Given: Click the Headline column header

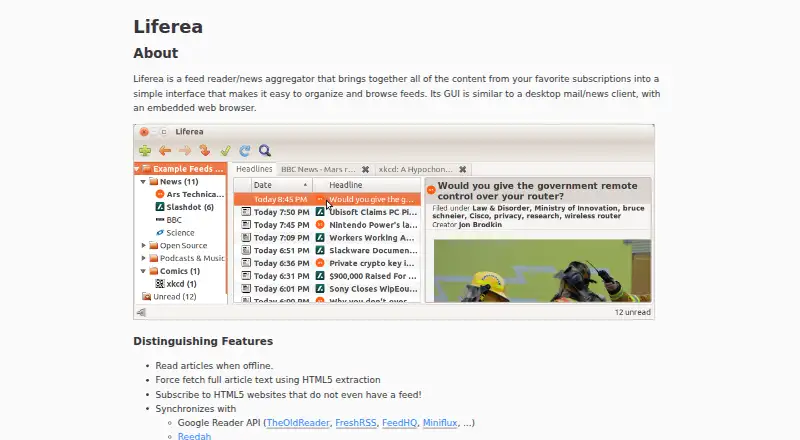Looking at the screenshot, I should click(366, 185).
